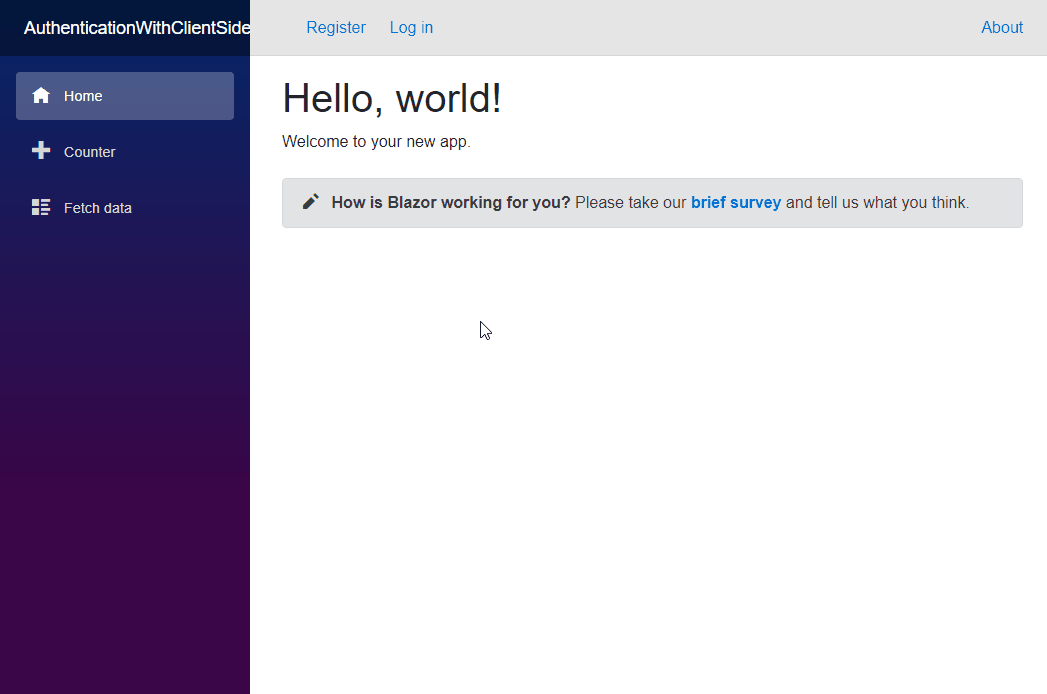The image size is (1047, 694).
Task: Click the Log in link
Action: [411, 28]
